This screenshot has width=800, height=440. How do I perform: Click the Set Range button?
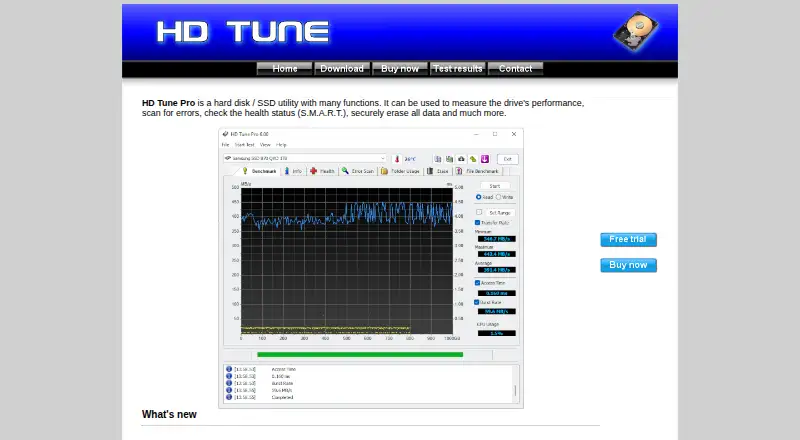[x=499, y=212]
